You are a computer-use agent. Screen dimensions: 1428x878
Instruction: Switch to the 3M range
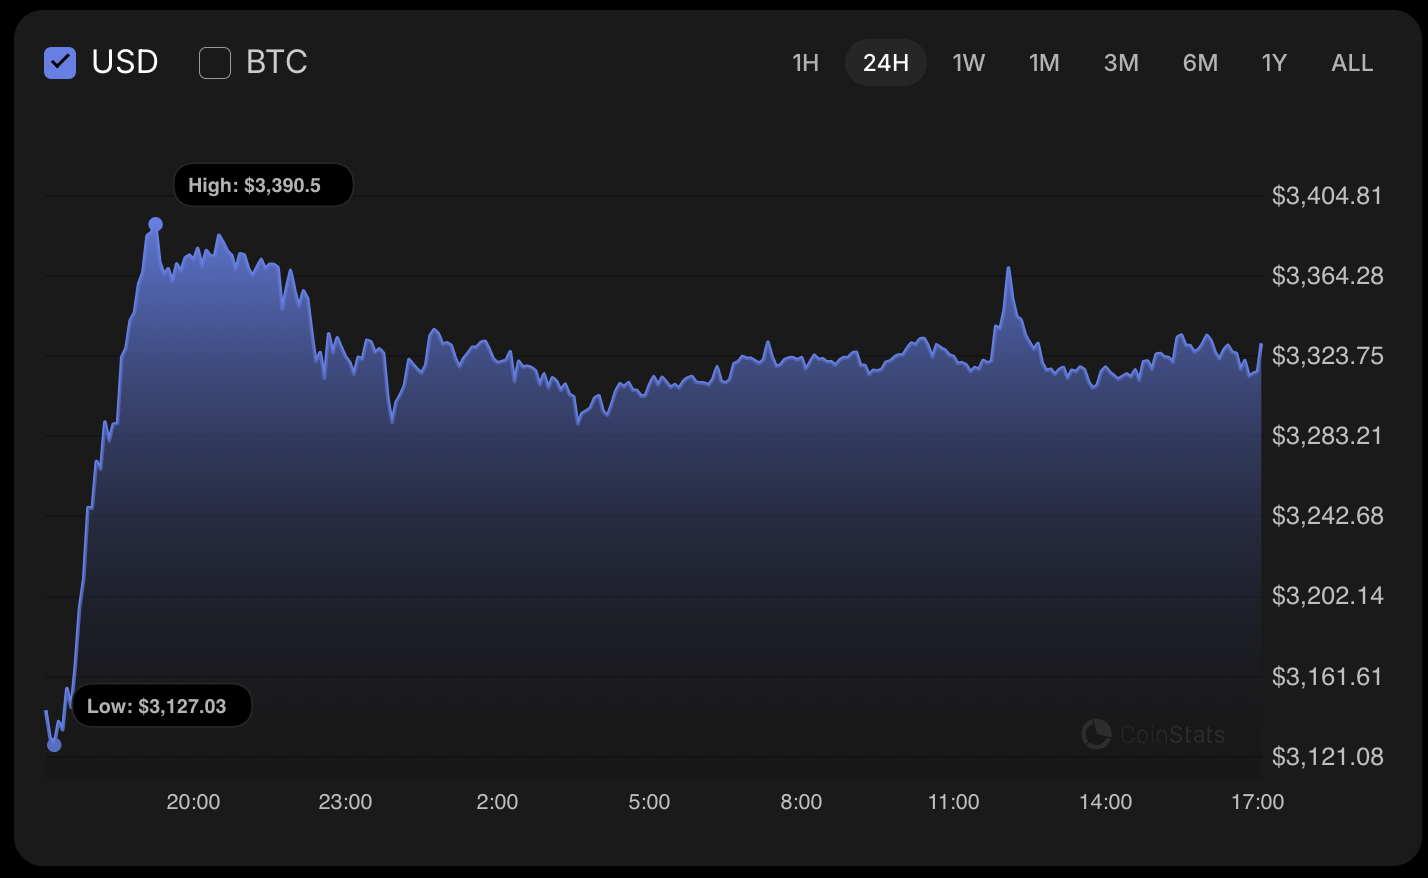[1121, 62]
